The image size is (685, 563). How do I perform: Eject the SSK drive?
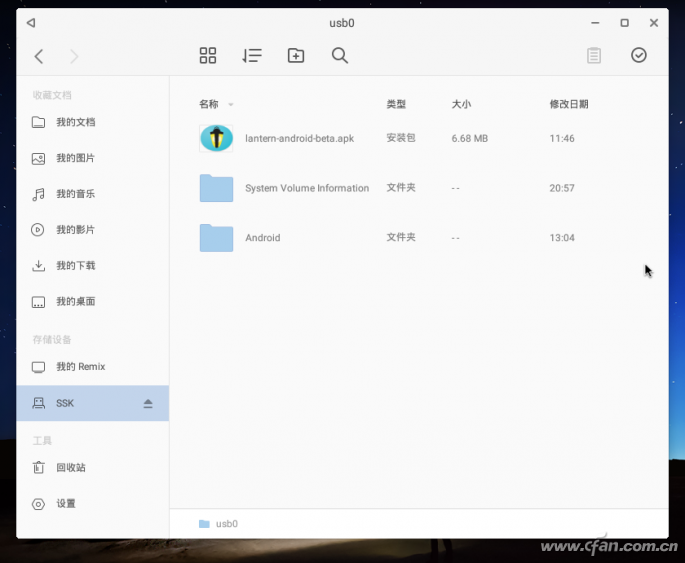(x=148, y=403)
